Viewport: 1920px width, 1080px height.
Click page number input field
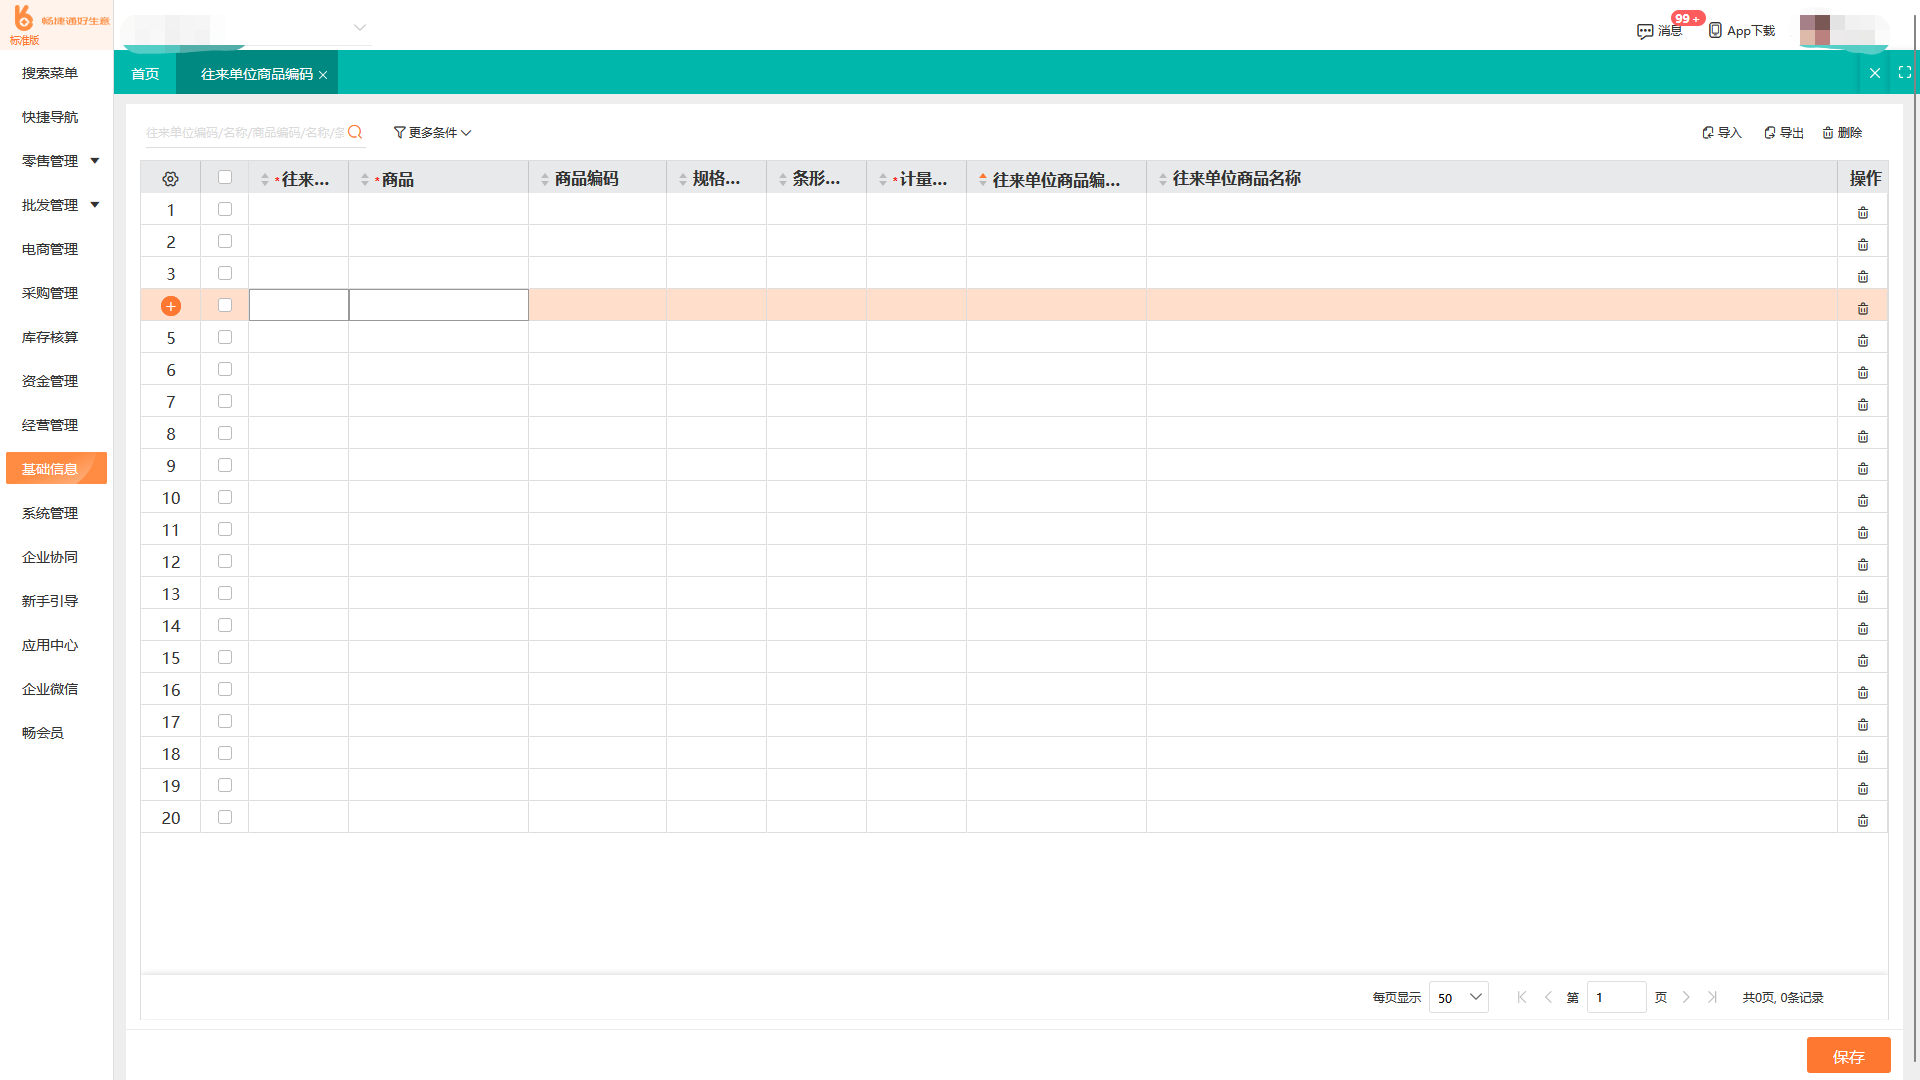coord(1615,997)
